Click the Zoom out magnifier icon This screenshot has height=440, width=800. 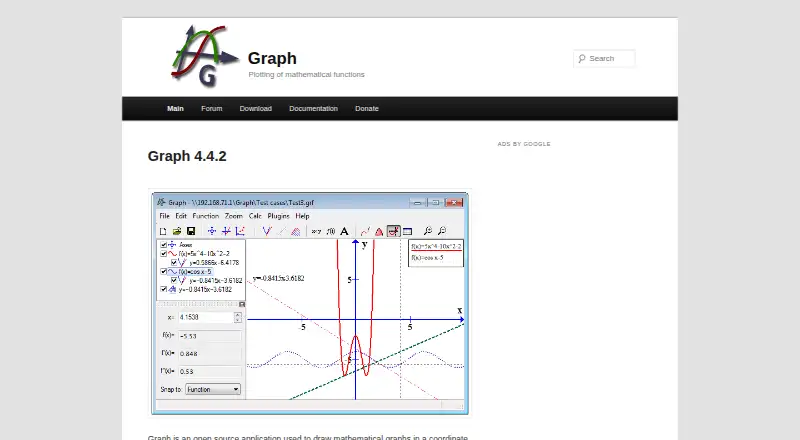coord(442,231)
